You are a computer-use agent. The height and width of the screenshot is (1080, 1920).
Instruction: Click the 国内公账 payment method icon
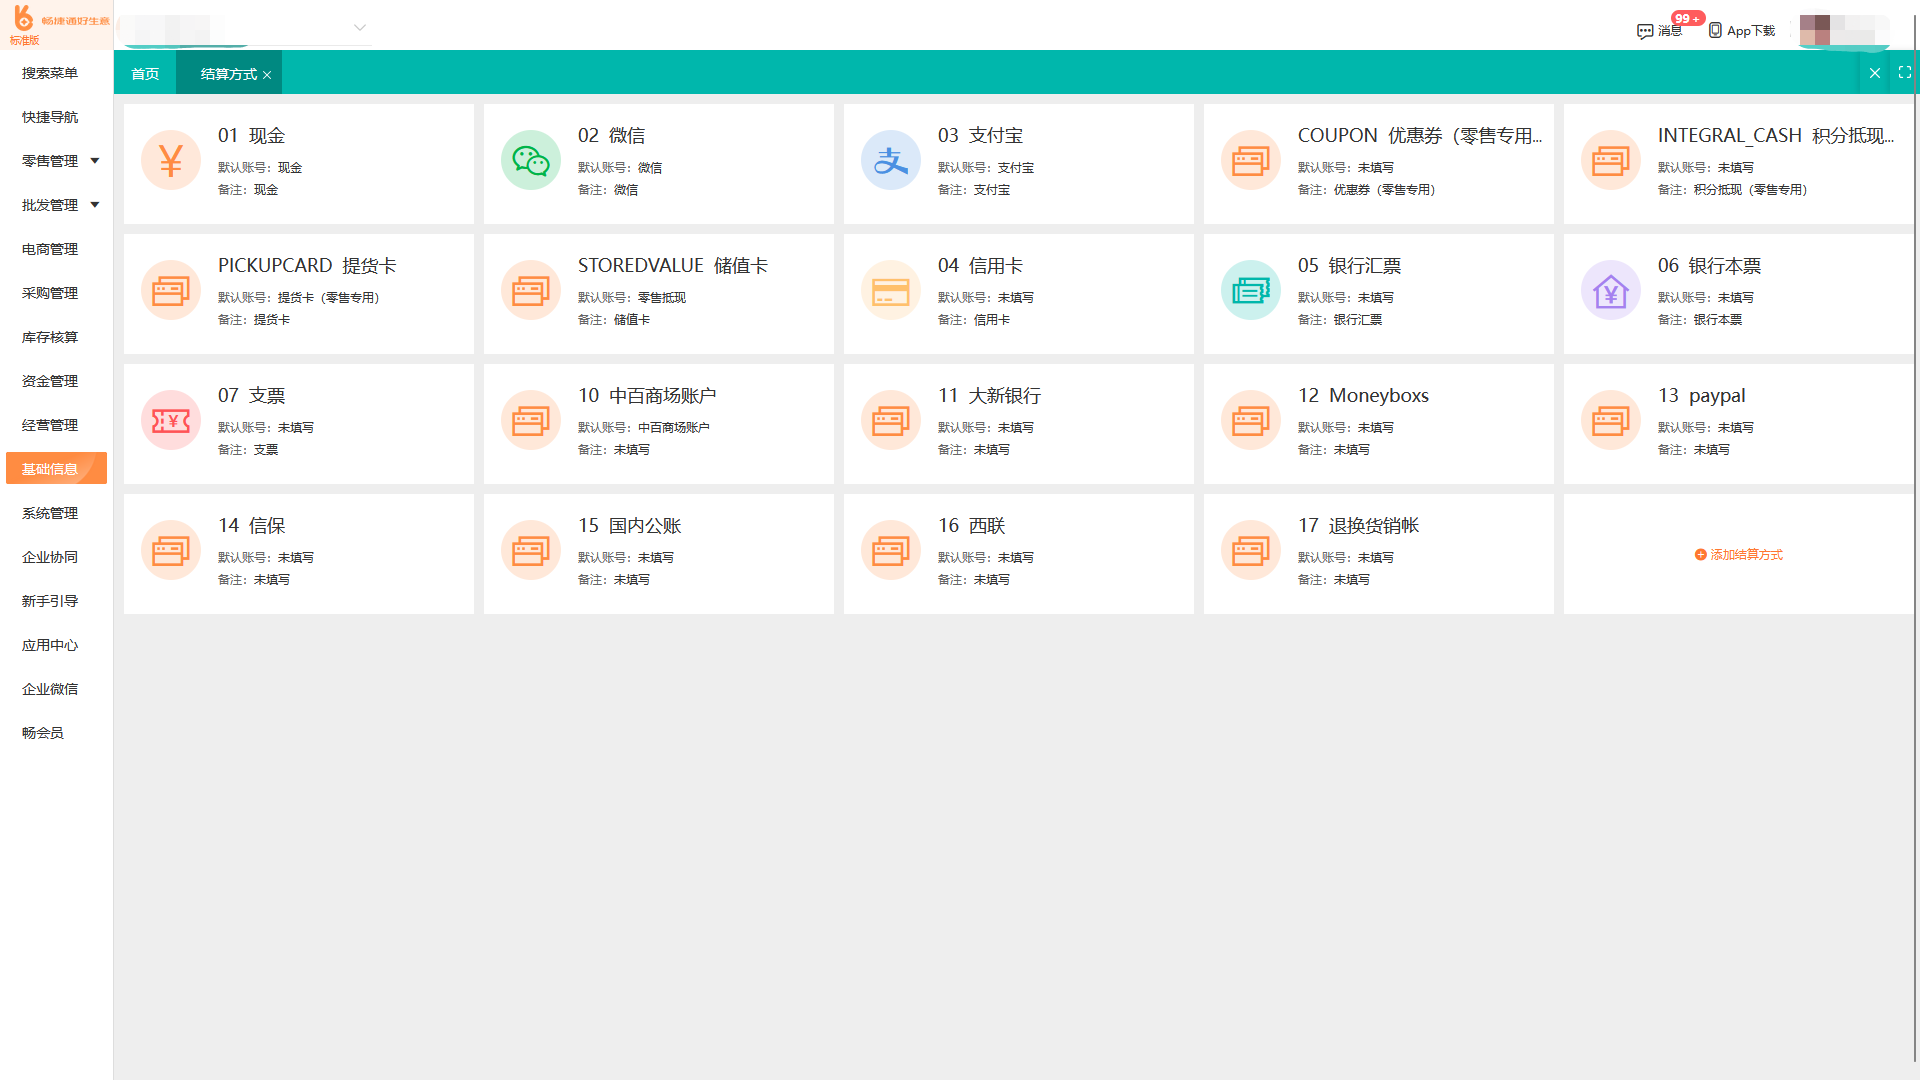(x=529, y=551)
